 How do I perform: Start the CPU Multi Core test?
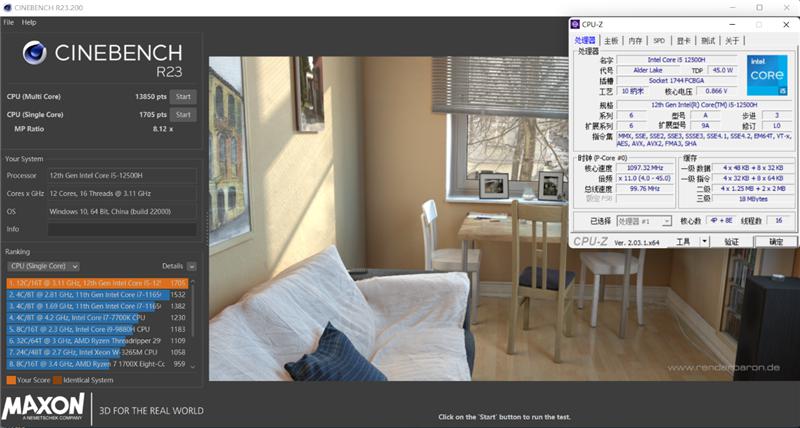(182, 96)
